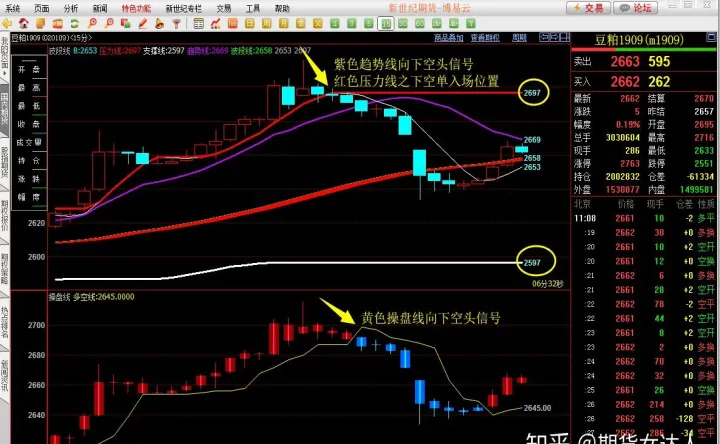Screen dimensions: 720x444
Task: Select the red pencil drawing tool
Action: coord(142,22)
